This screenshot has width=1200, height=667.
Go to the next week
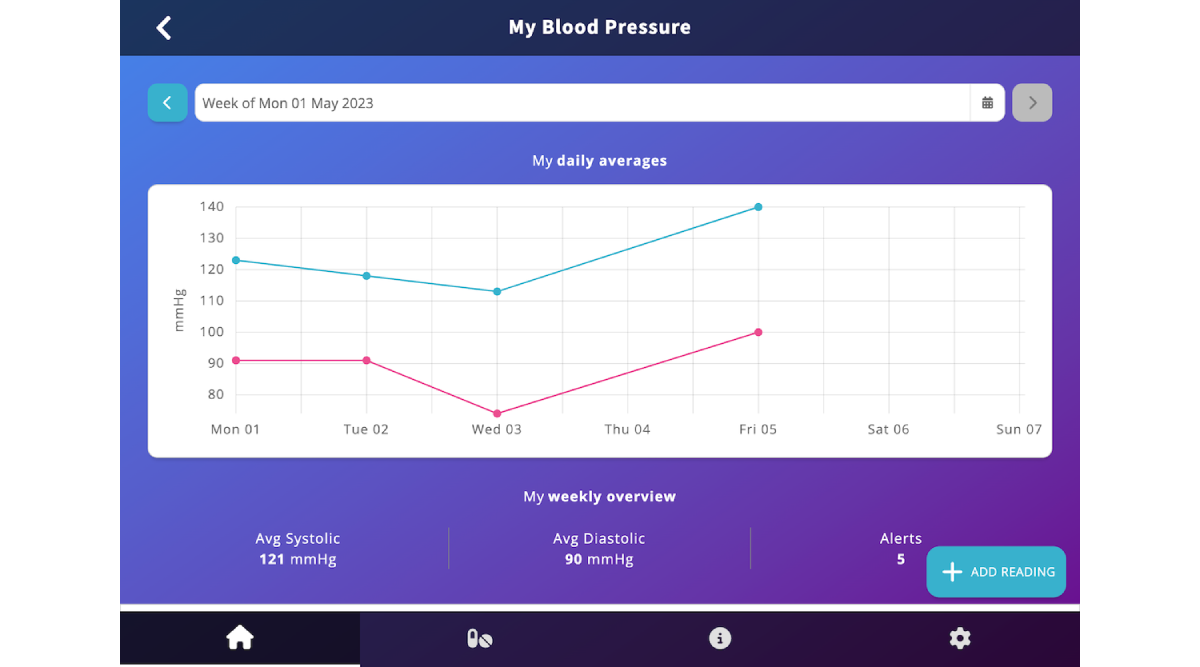click(x=1032, y=103)
